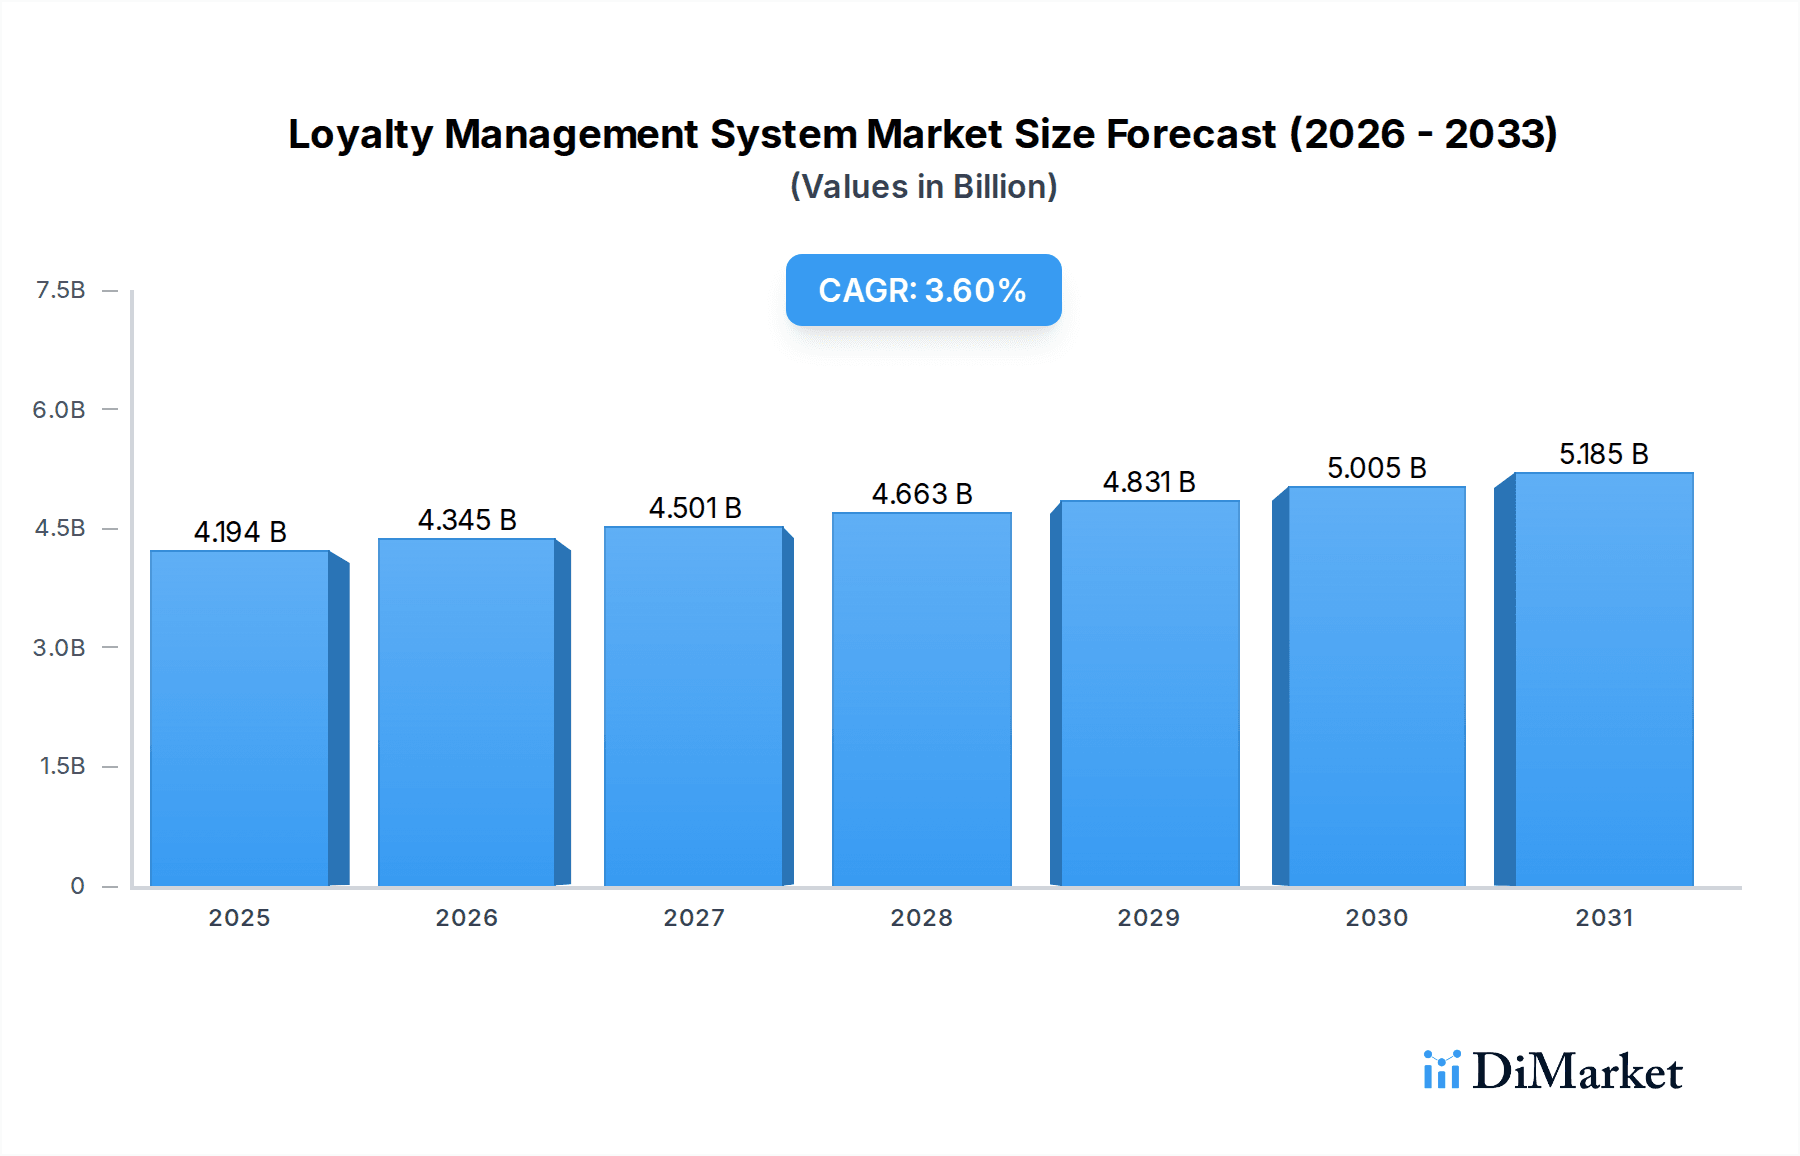Select the 2030 bar in the chart
Image resolution: width=1800 pixels, height=1156 pixels.
1375,690
